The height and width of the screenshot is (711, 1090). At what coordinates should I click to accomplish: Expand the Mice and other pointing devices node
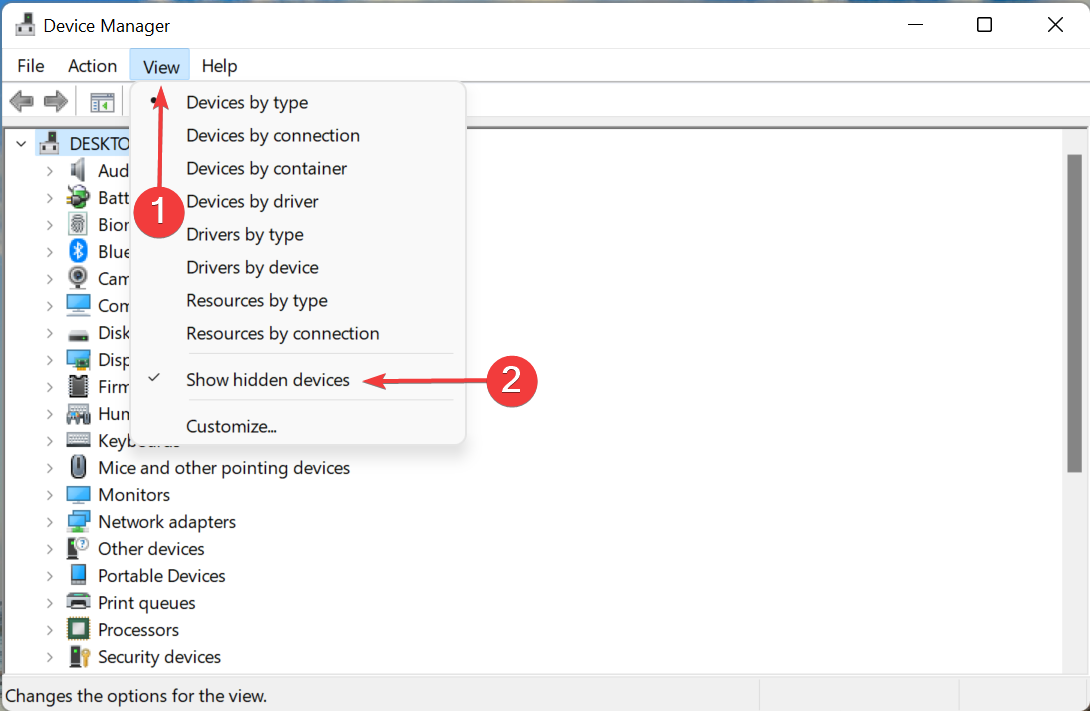[x=49, y=468]
